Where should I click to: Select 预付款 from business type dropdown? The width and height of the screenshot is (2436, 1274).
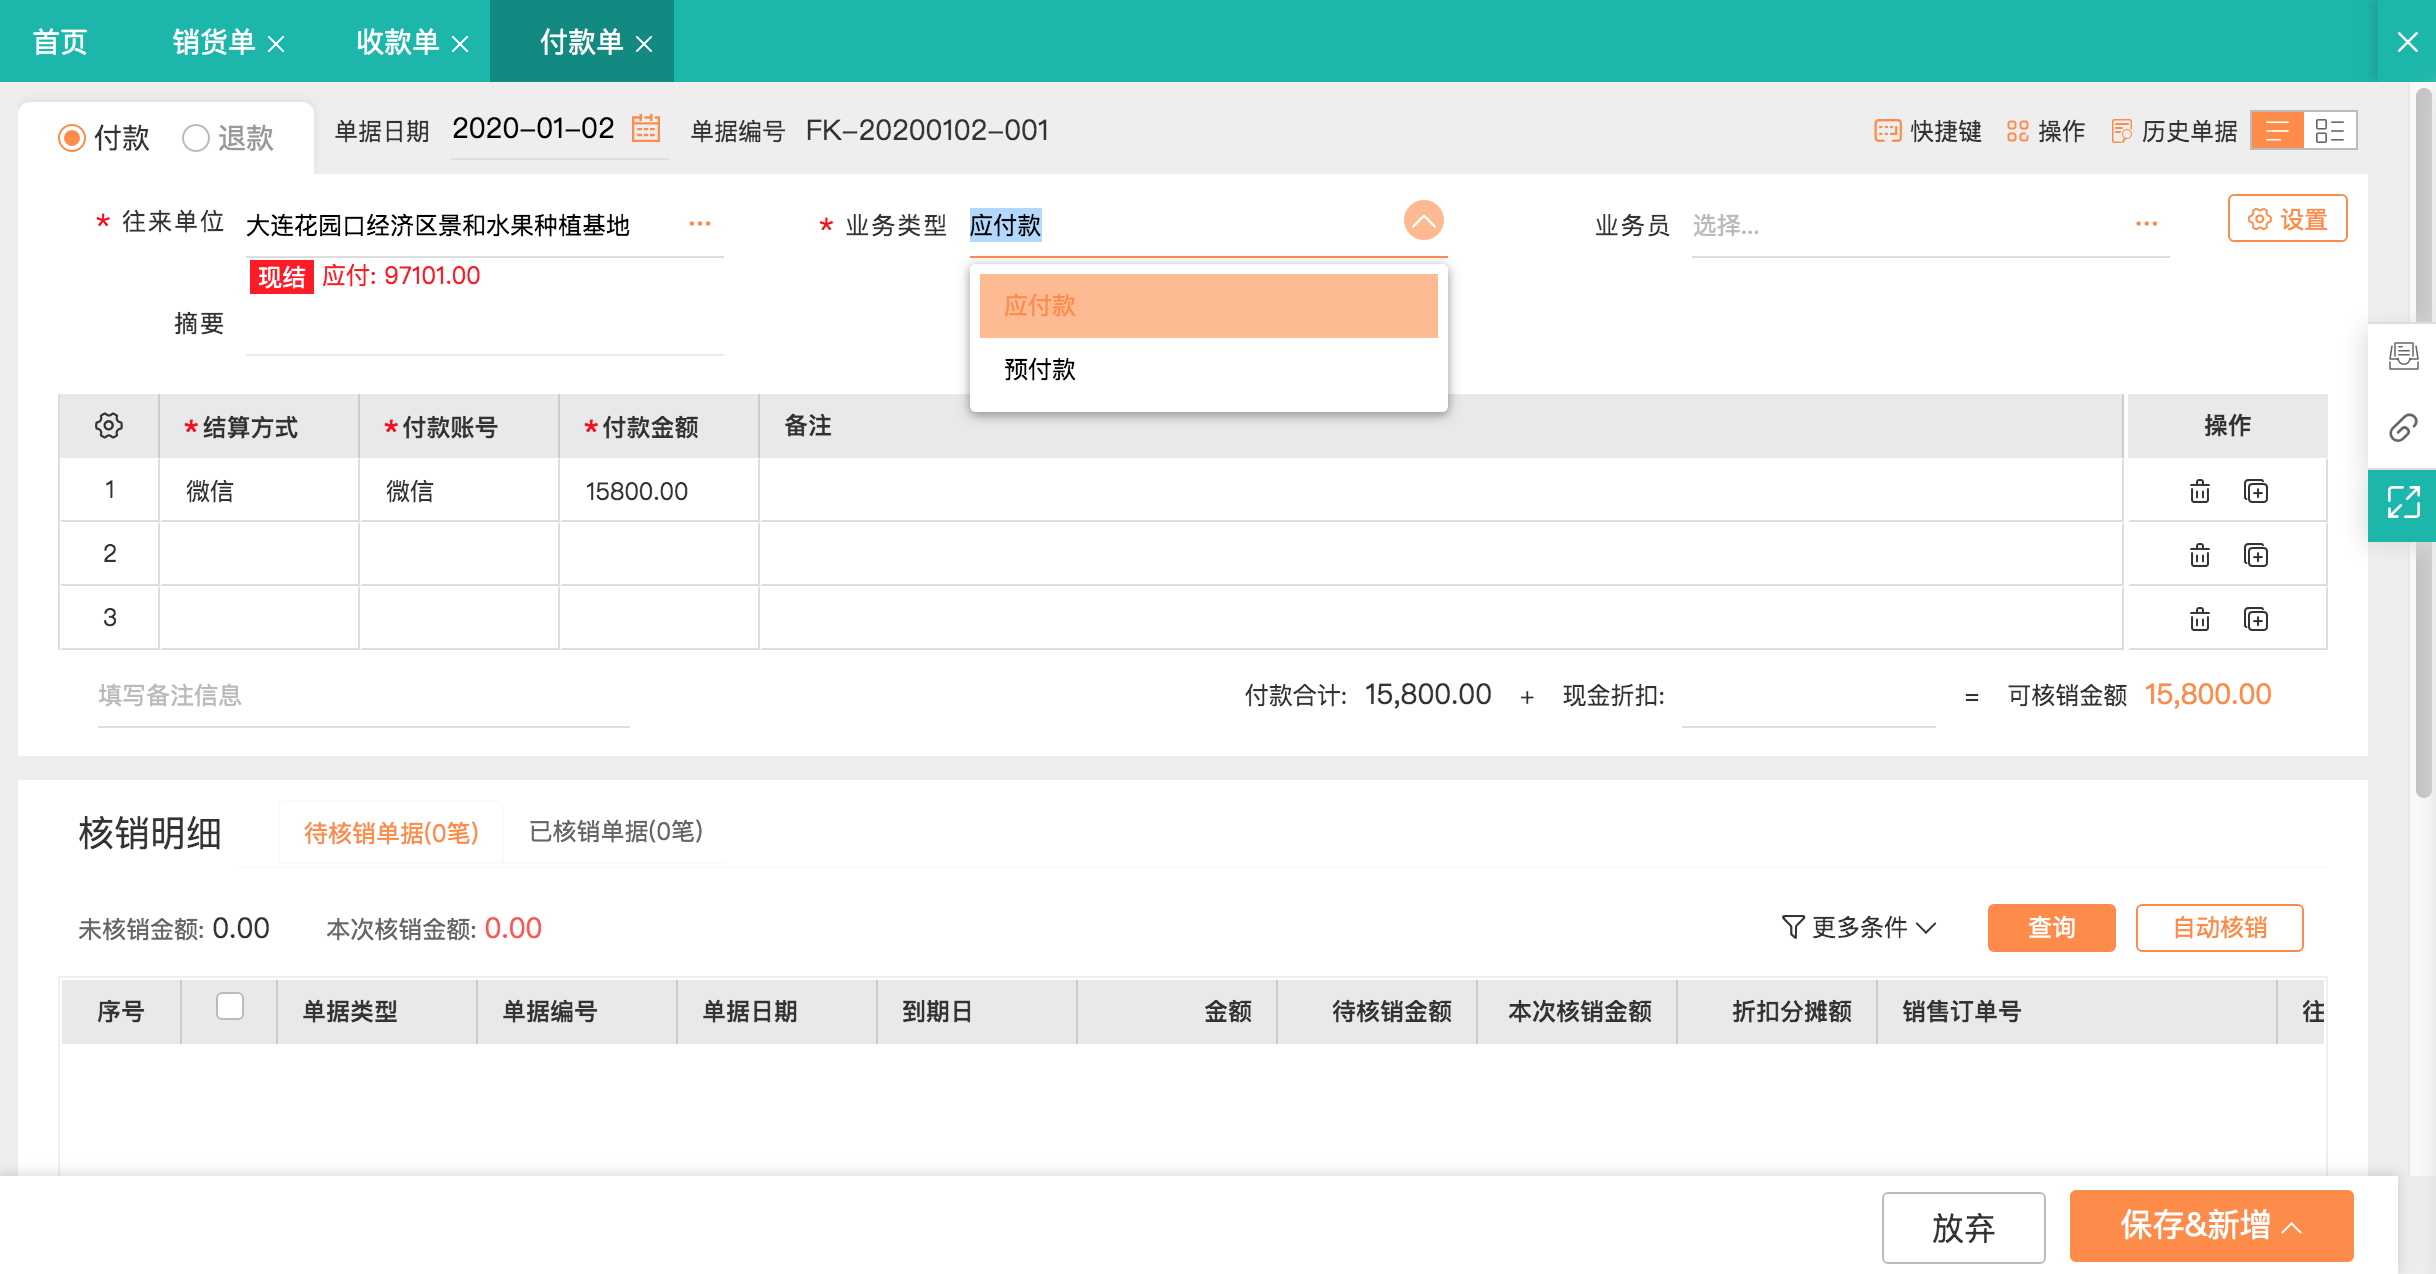click(x=1041, y=369)
